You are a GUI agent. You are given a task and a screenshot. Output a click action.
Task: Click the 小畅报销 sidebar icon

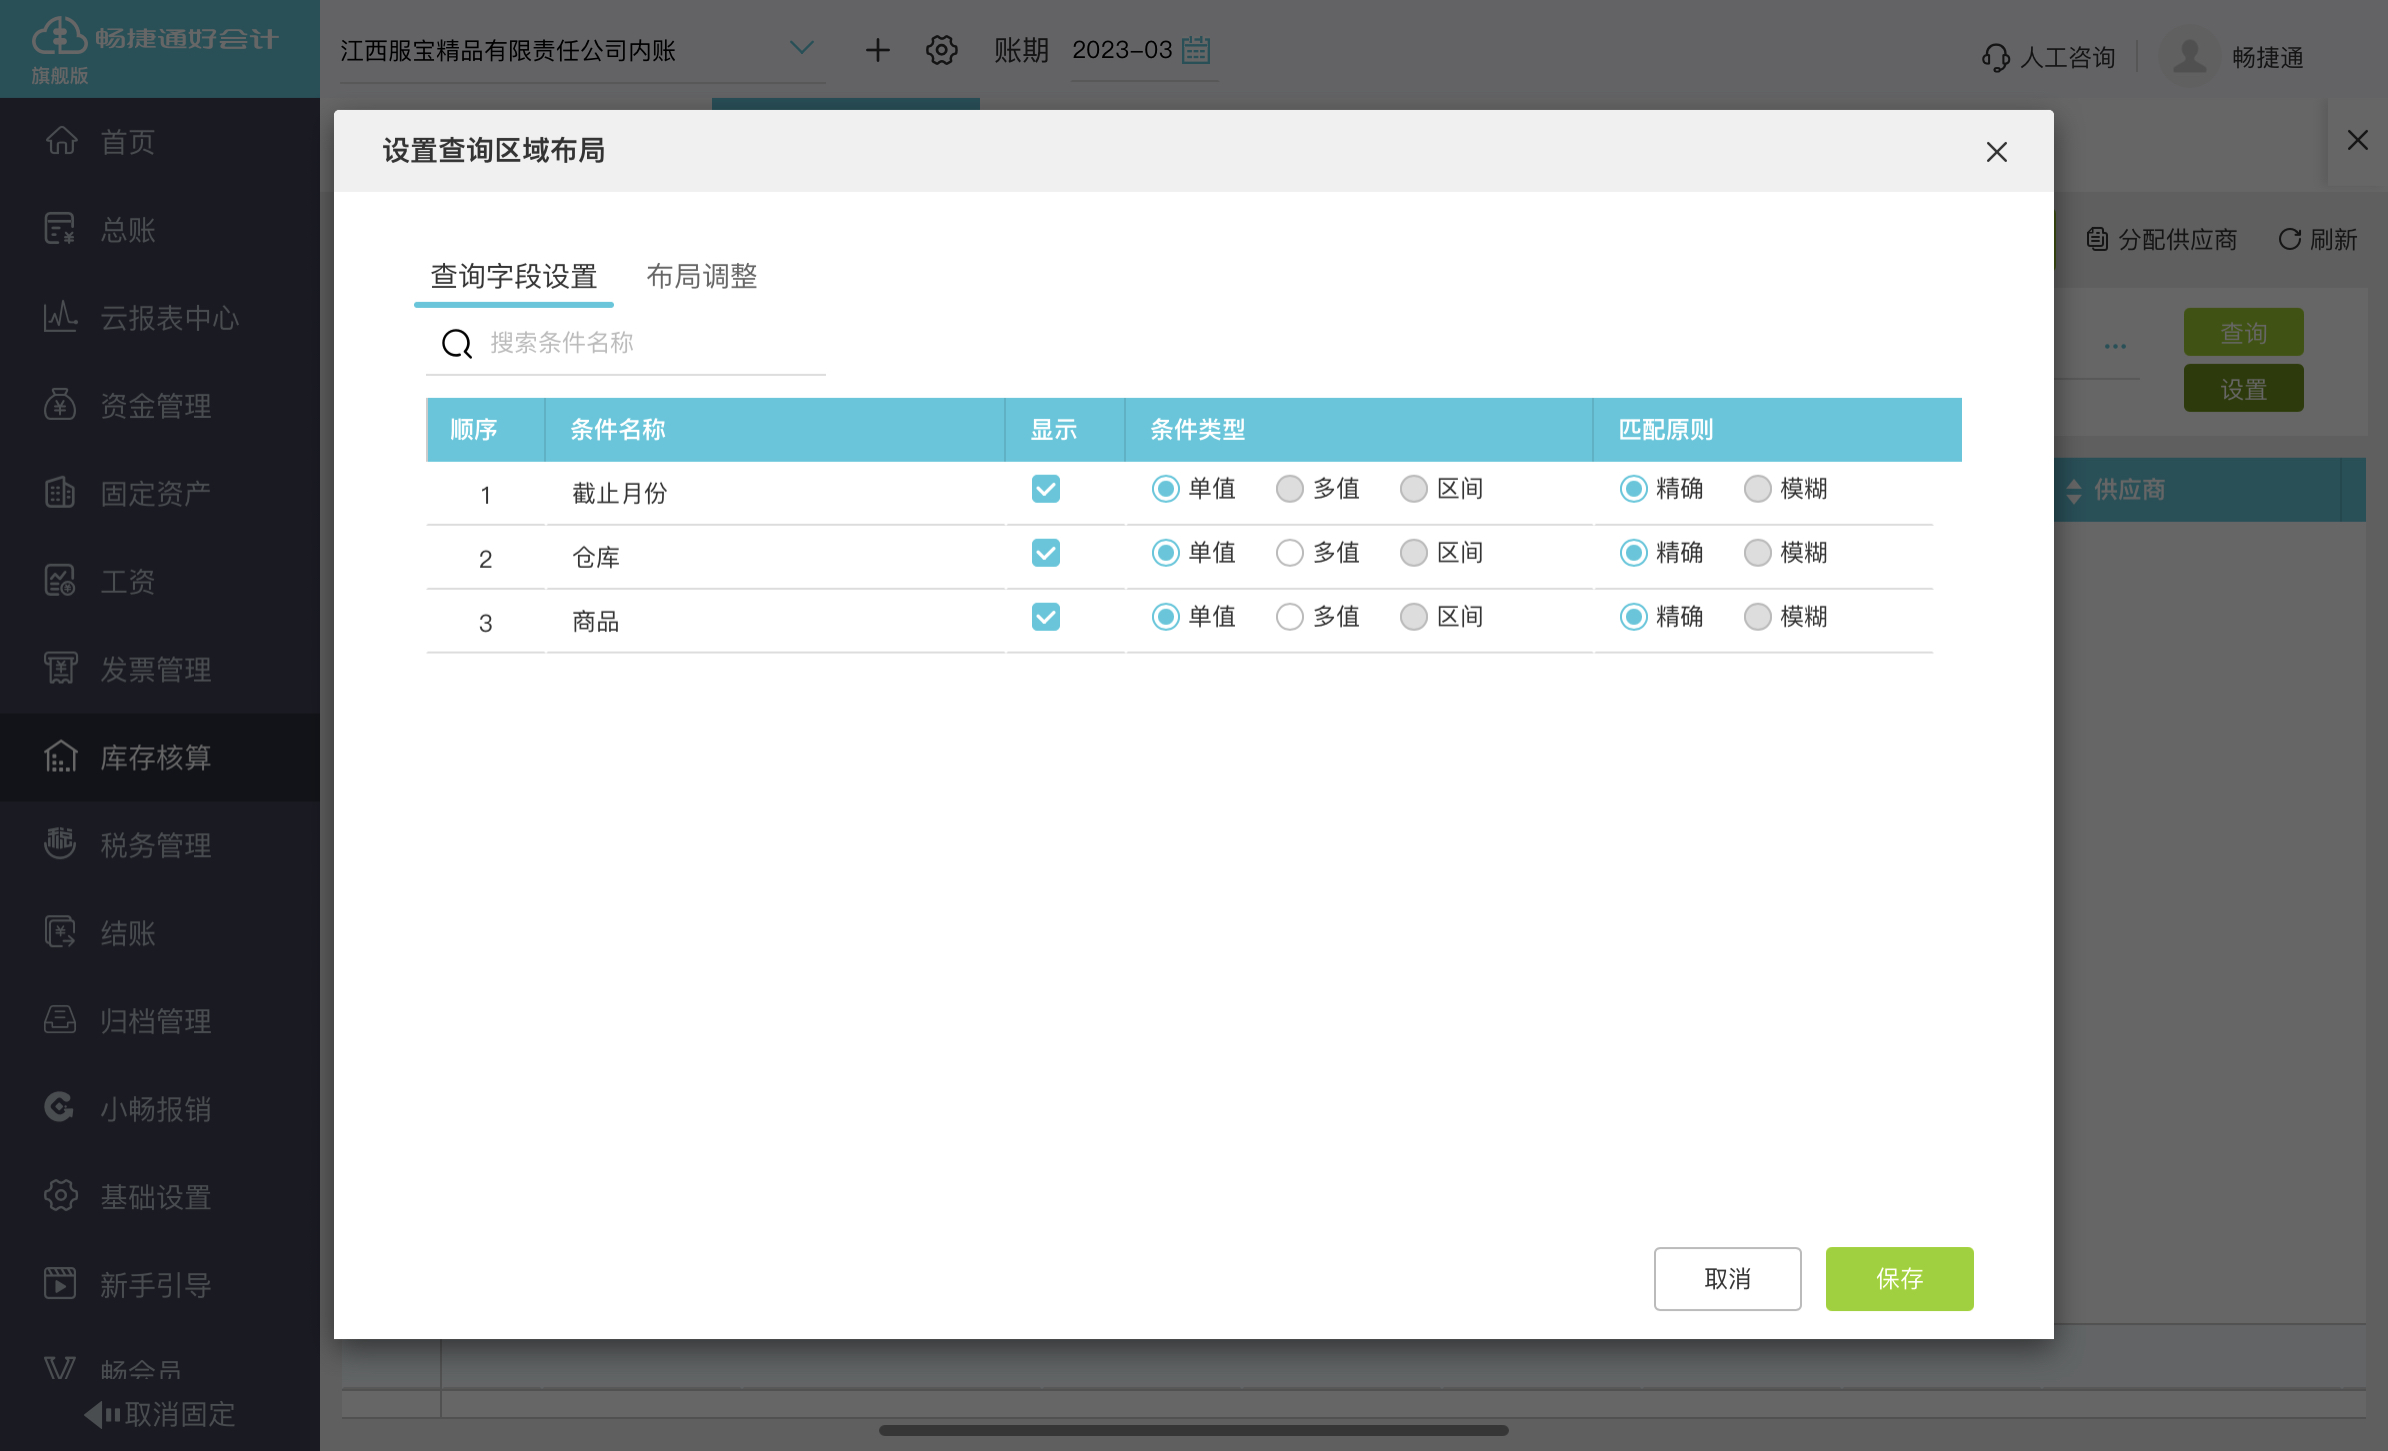point(60,1105)
